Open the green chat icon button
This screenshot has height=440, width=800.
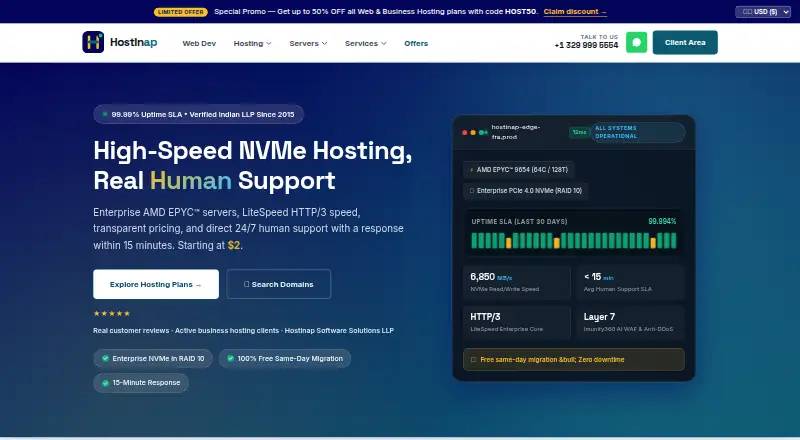pyautogui.click(x=636, y=42)
